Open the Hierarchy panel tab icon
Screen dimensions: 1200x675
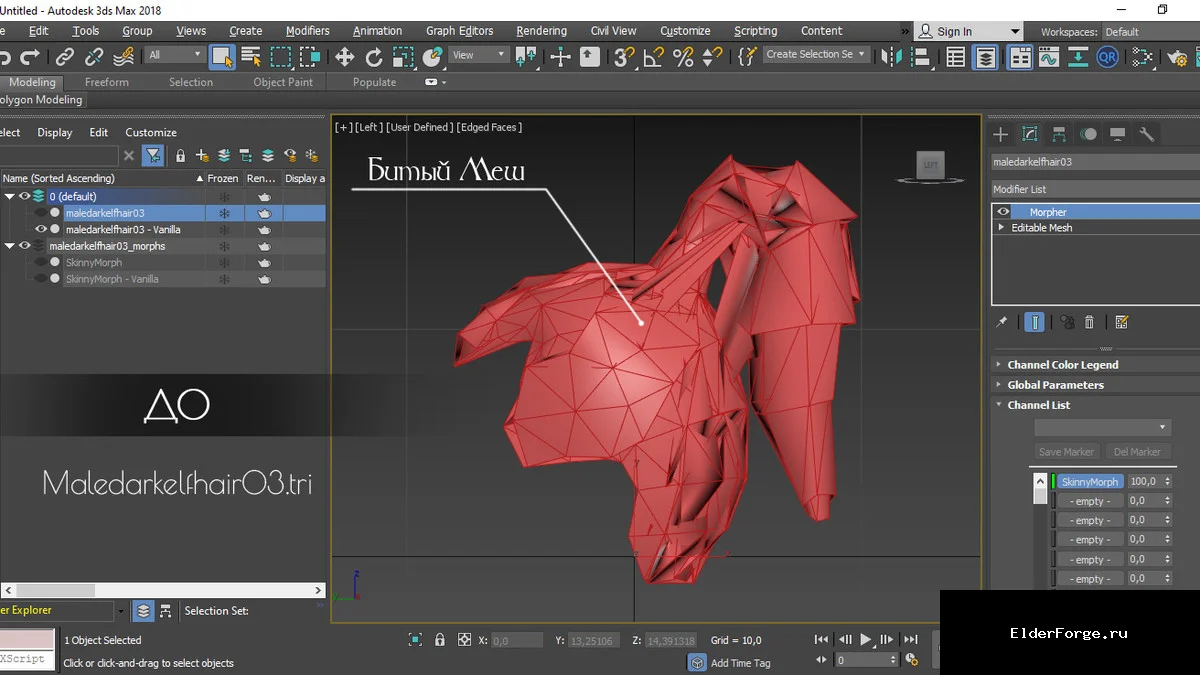click(1059, 134)
